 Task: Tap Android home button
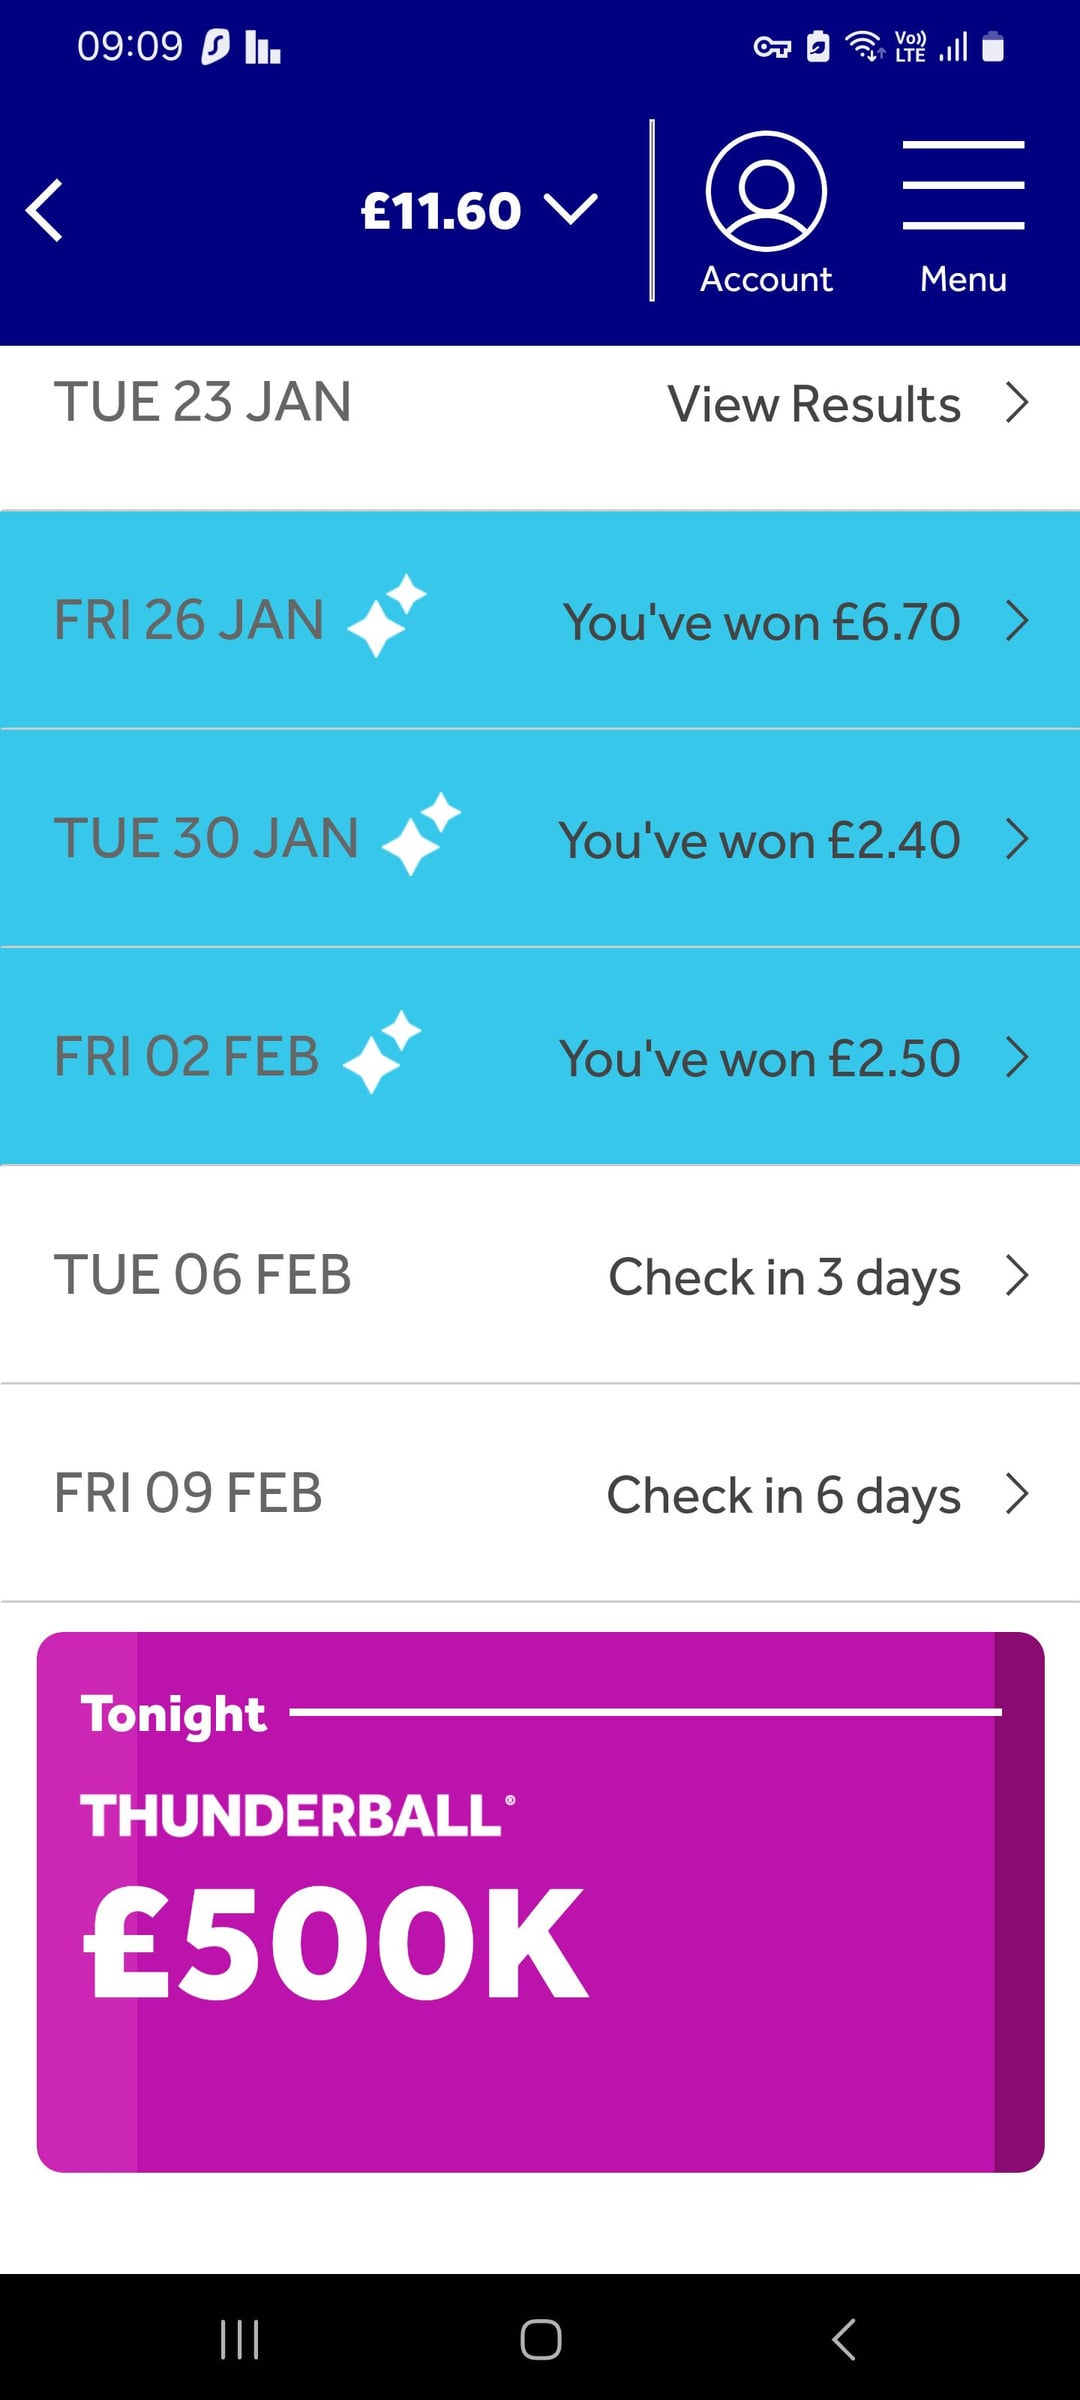tap(541, 2339)
